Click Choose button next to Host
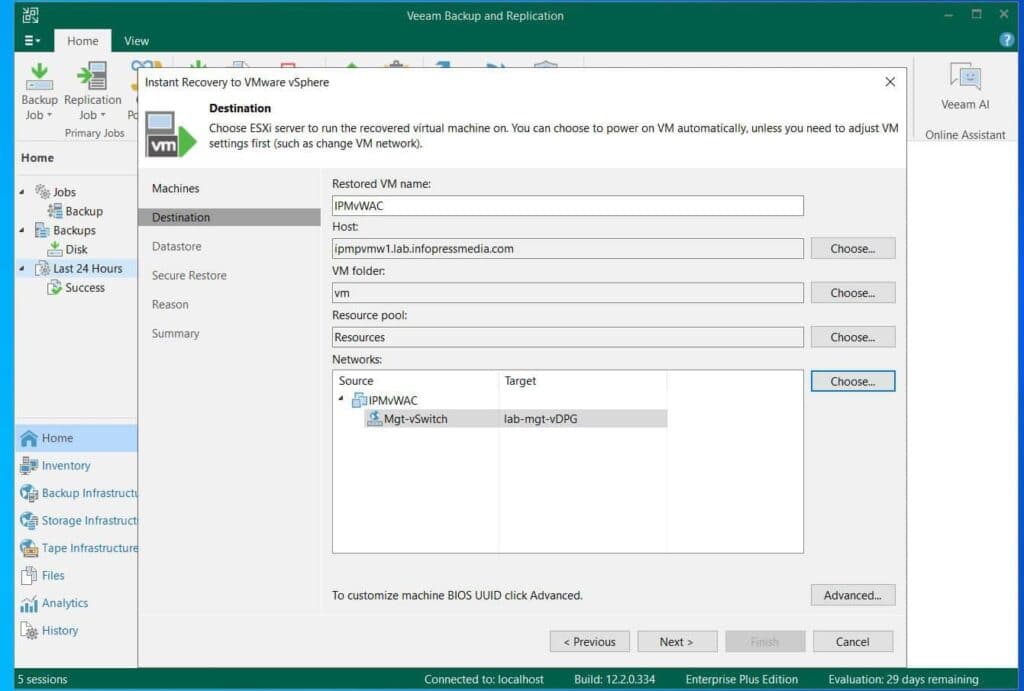This screenshot has width=1024, height=691. point(853,248)
